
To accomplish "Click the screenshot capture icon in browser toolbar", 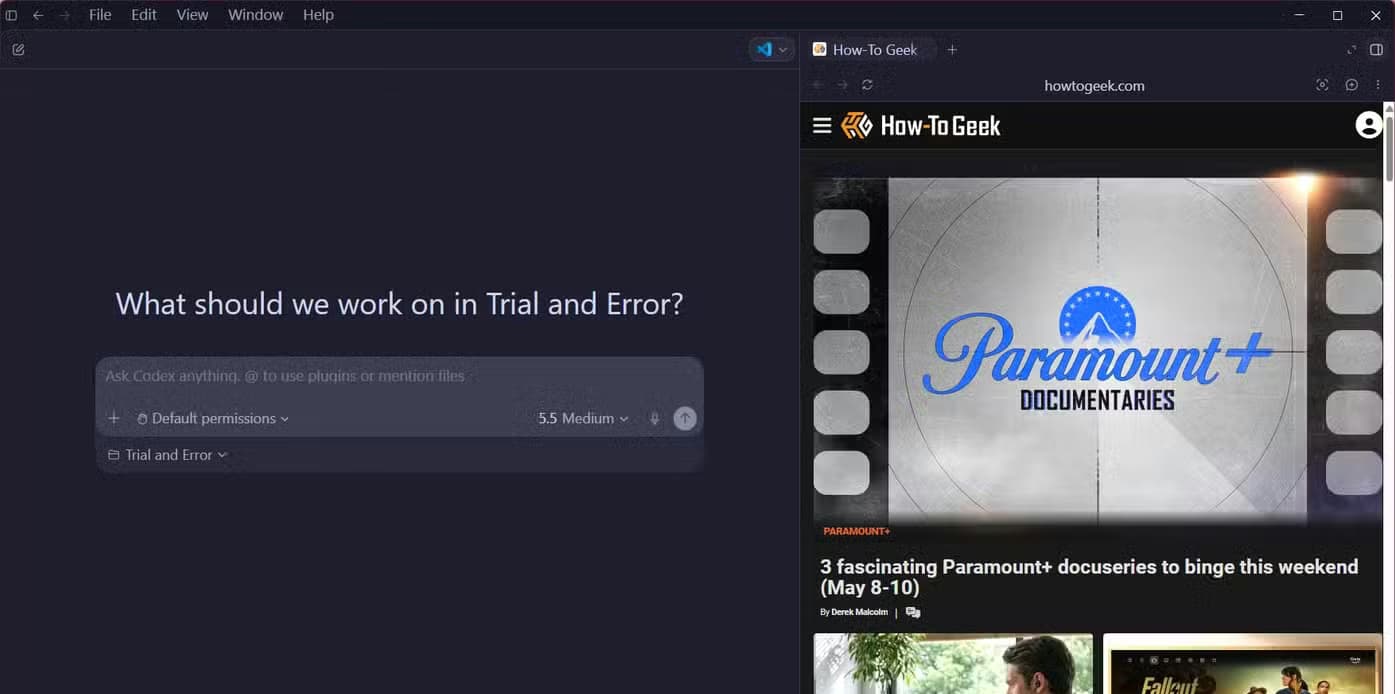I will pyautogui.click(x=1322, y=85).
